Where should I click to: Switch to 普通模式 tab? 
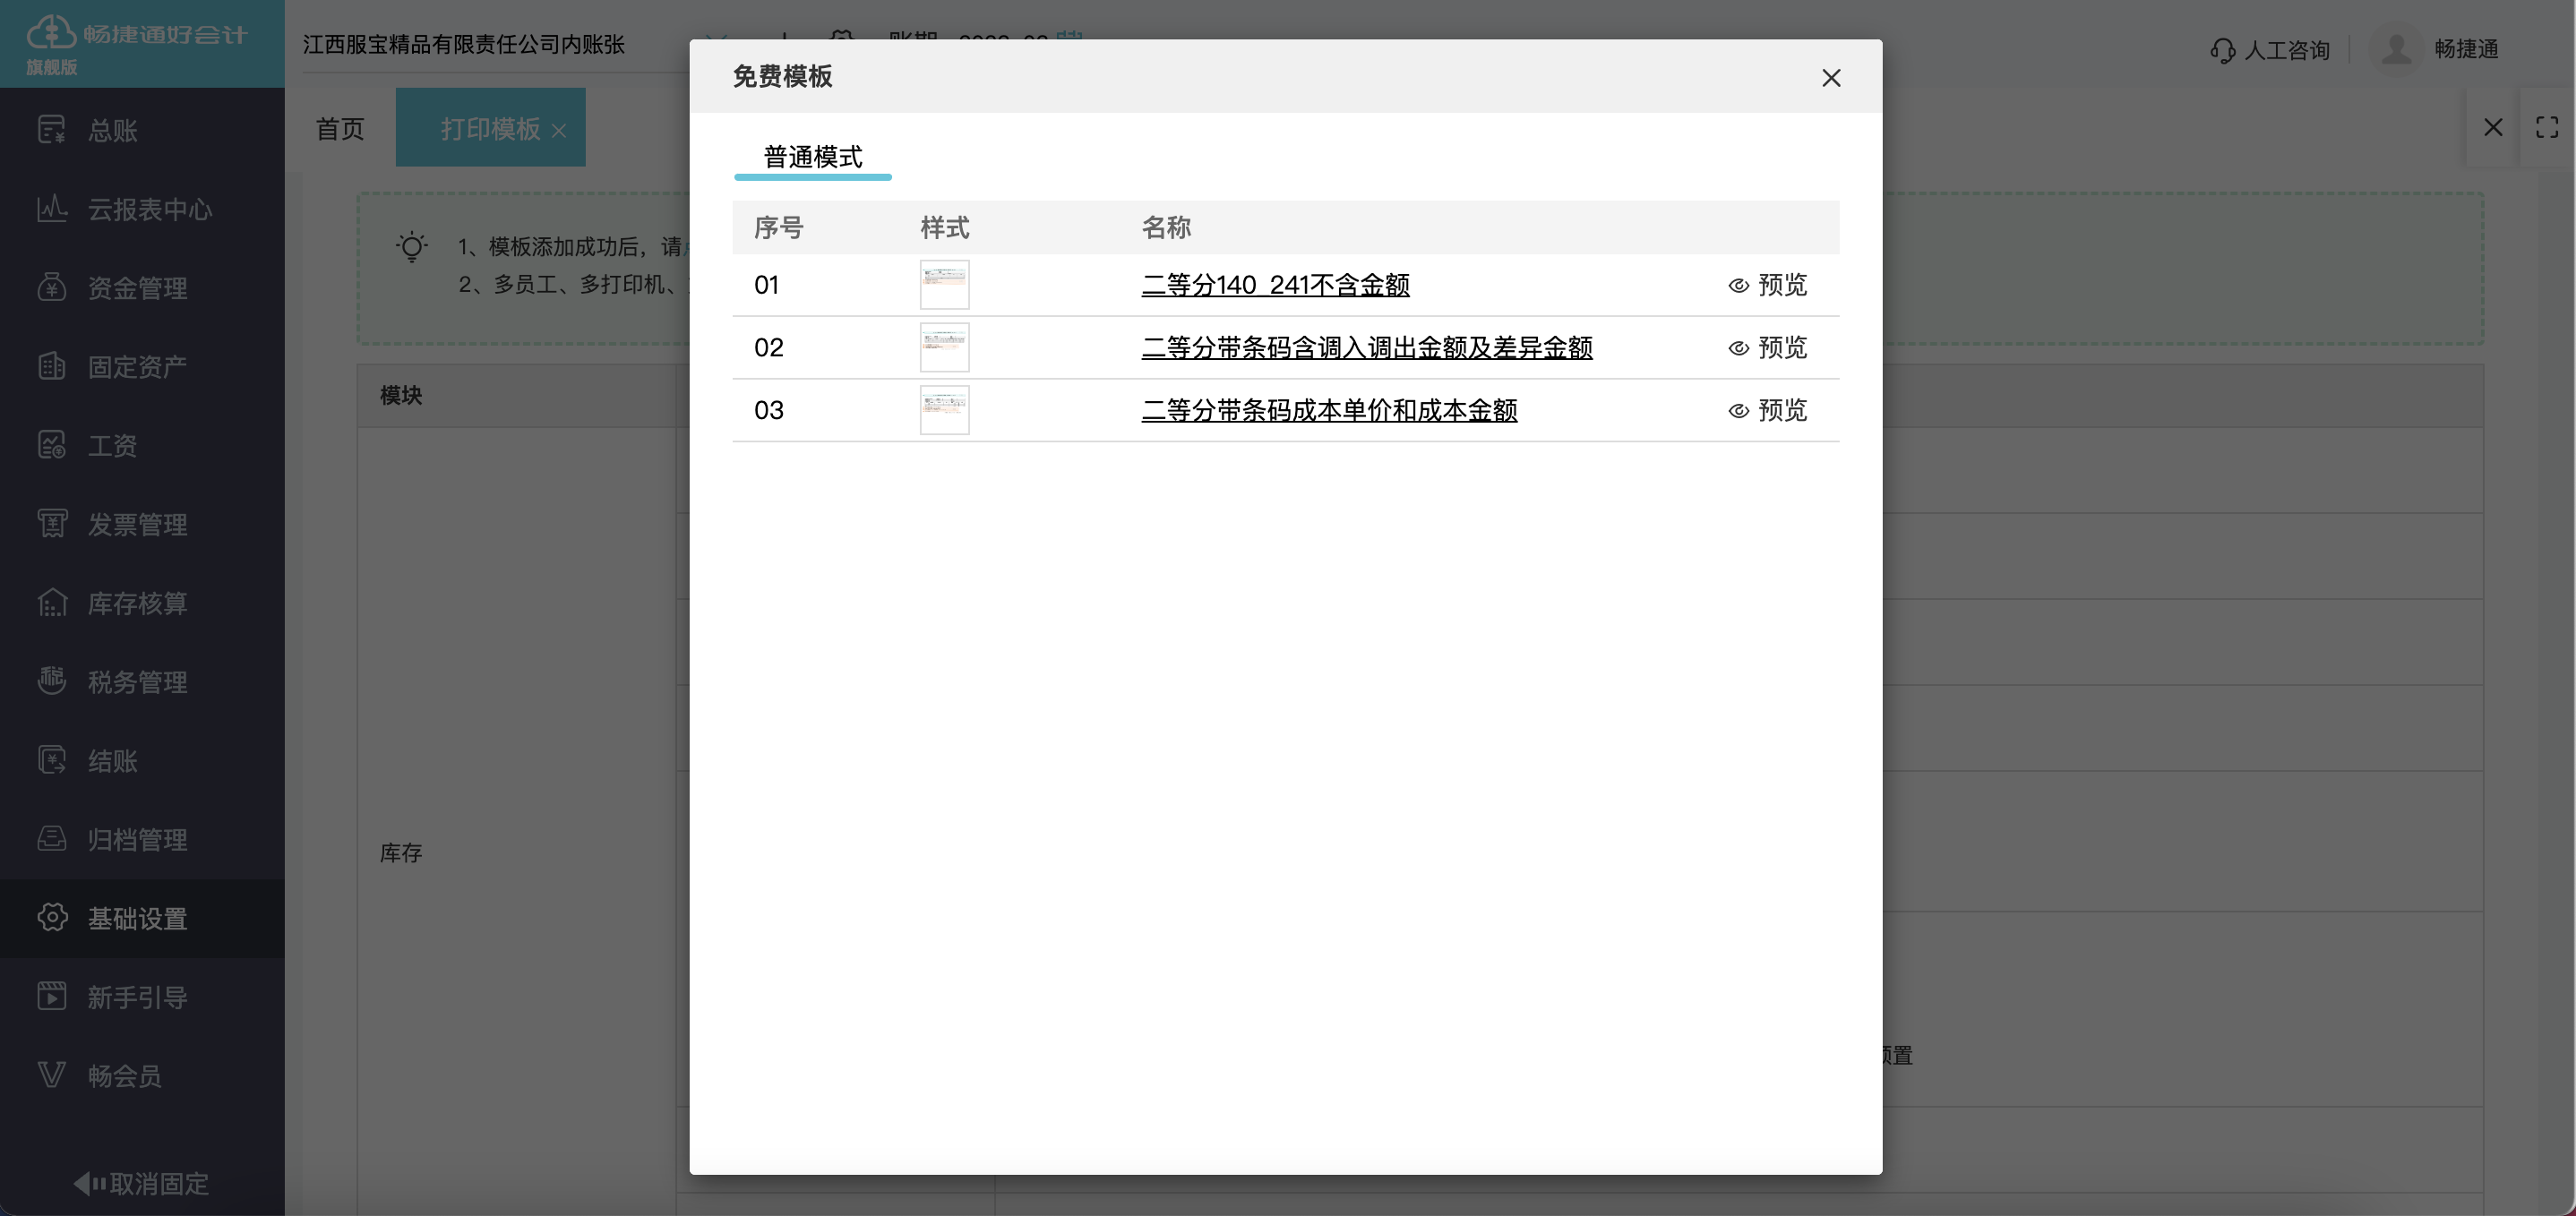click(x=811, y=156)
